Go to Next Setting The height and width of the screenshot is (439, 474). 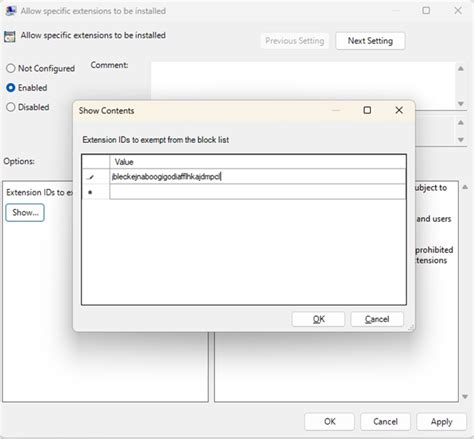pos(370,41)
